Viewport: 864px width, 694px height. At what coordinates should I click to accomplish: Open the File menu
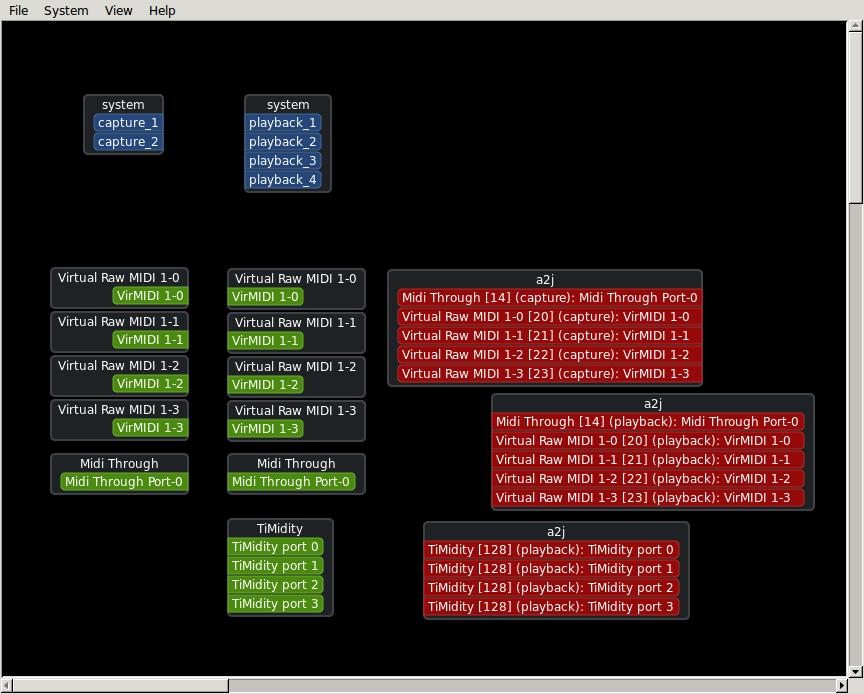click(x=18, y=10)
